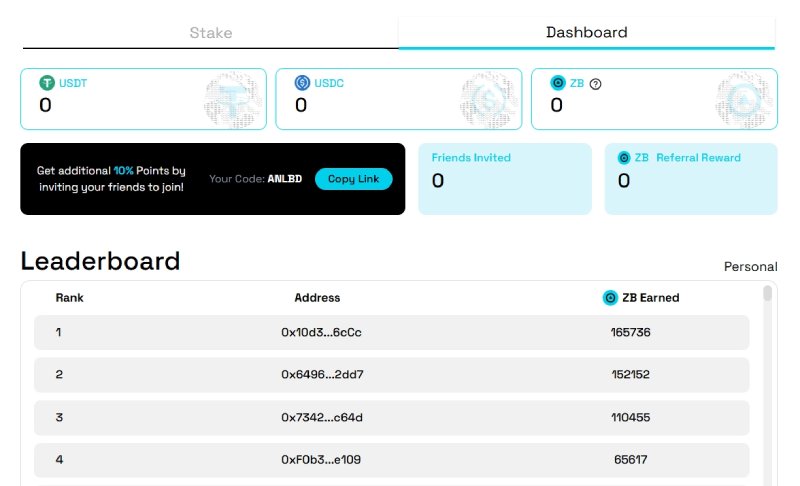Click the USDC coin icon
800x486 pixels.
pyautogui.click(x=302, y=83)
